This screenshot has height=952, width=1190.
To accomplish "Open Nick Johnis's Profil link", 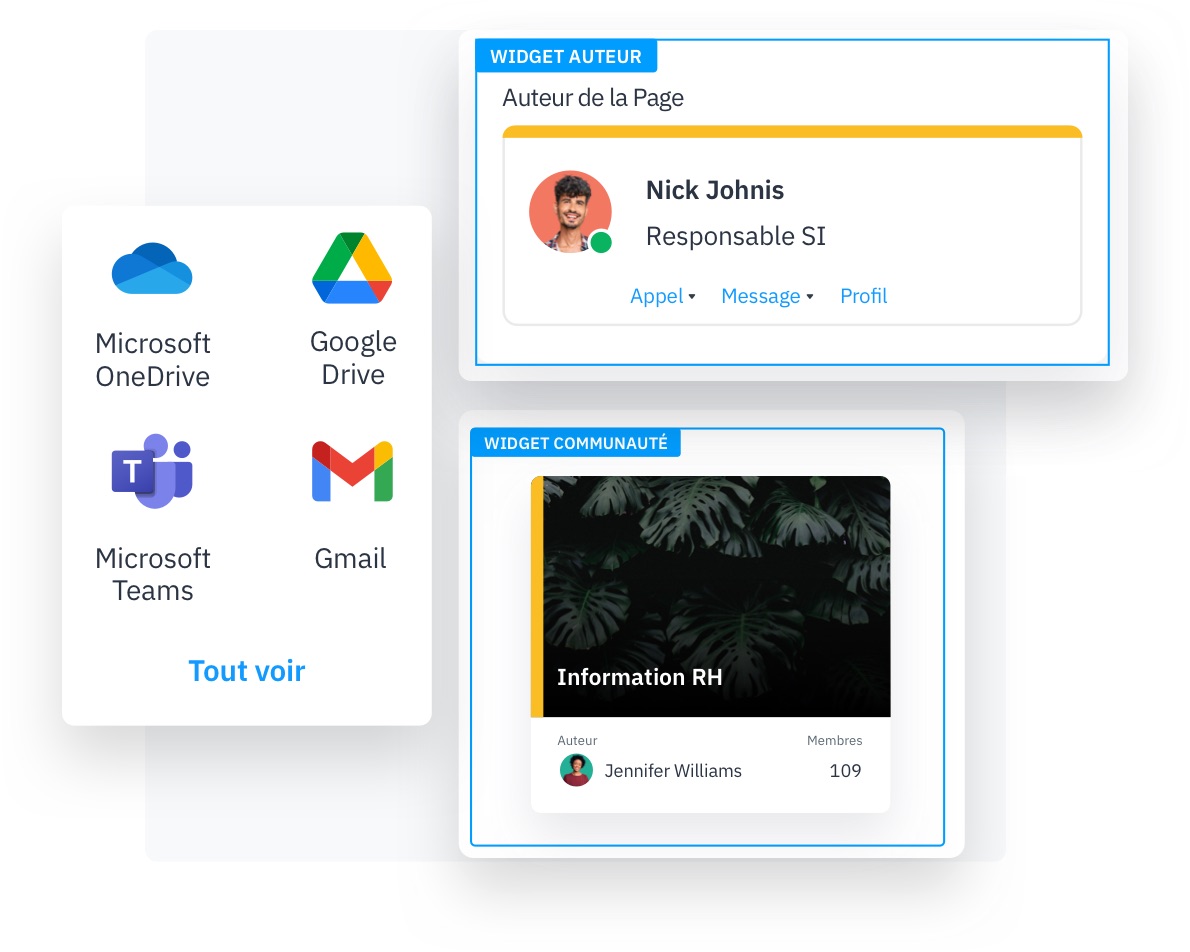I will tap(863, 296).
